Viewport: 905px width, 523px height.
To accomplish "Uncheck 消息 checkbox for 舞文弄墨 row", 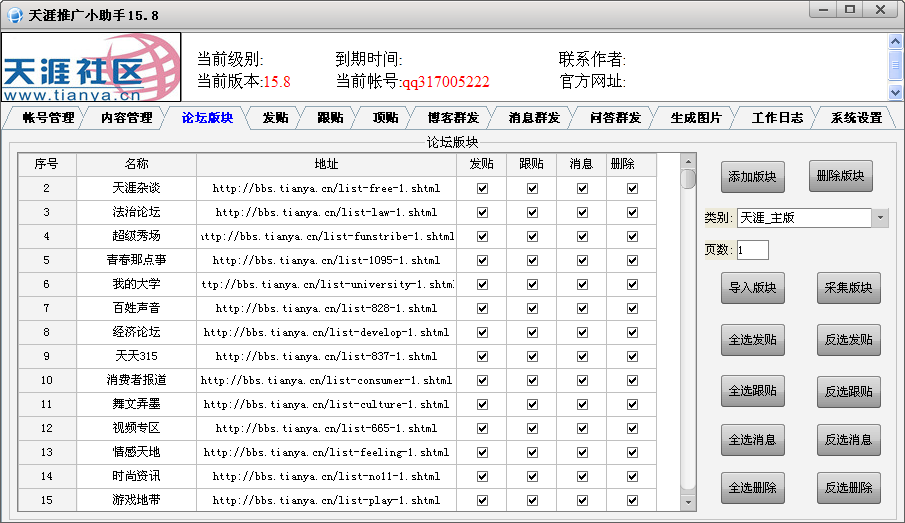I will tap(582, 404).
